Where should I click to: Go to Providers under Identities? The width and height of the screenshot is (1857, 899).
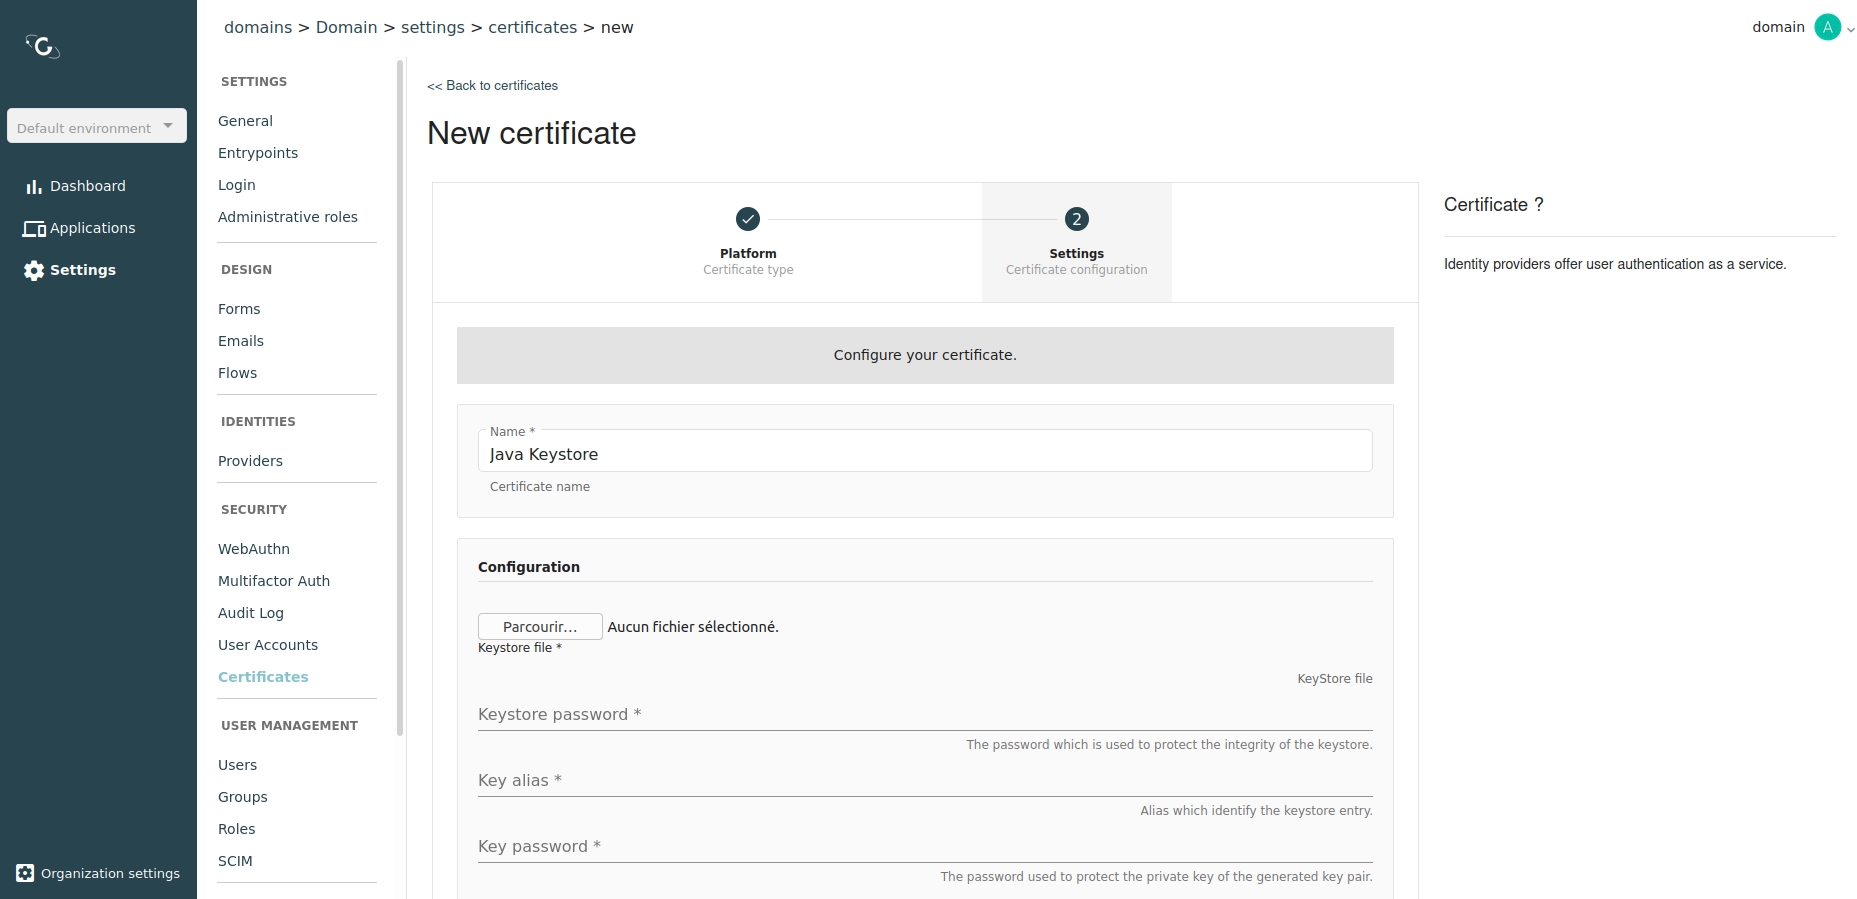(x=250, y=461)
